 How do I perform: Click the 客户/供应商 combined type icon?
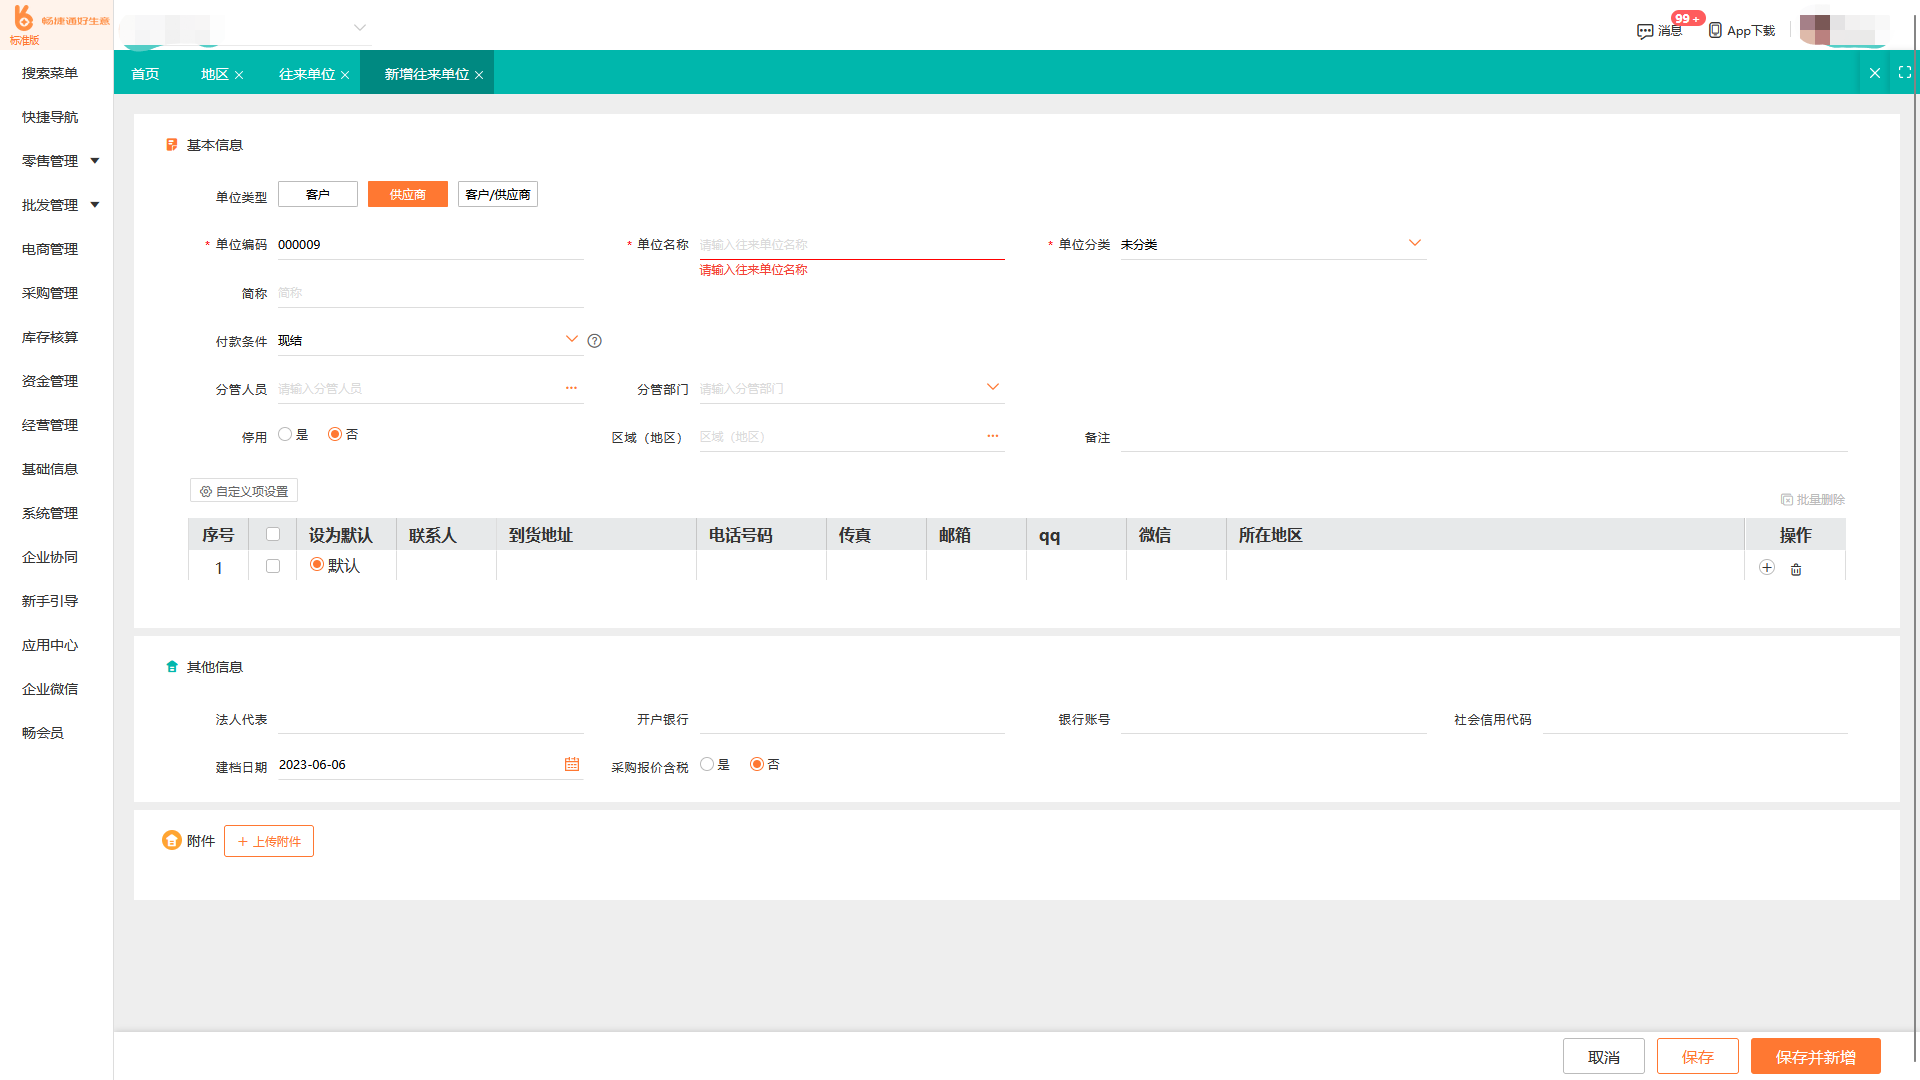[x=498, y=194]
